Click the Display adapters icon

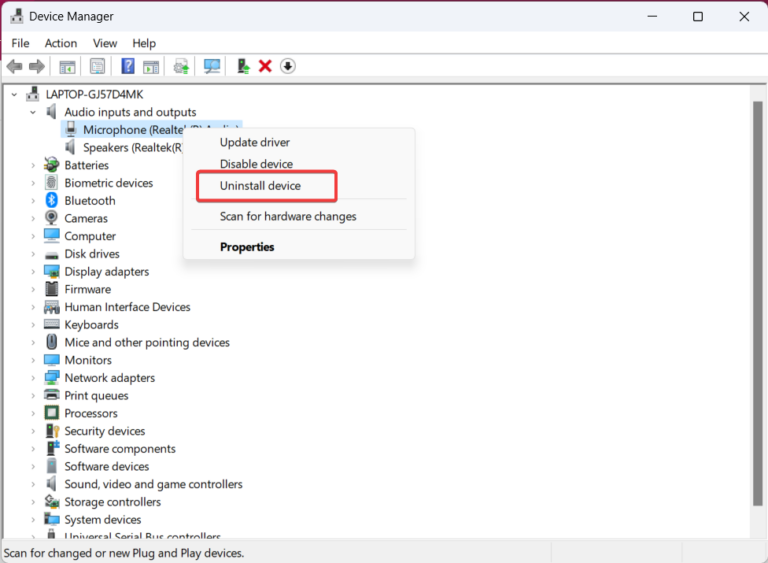pyautogui.click(x=51, y=271)
